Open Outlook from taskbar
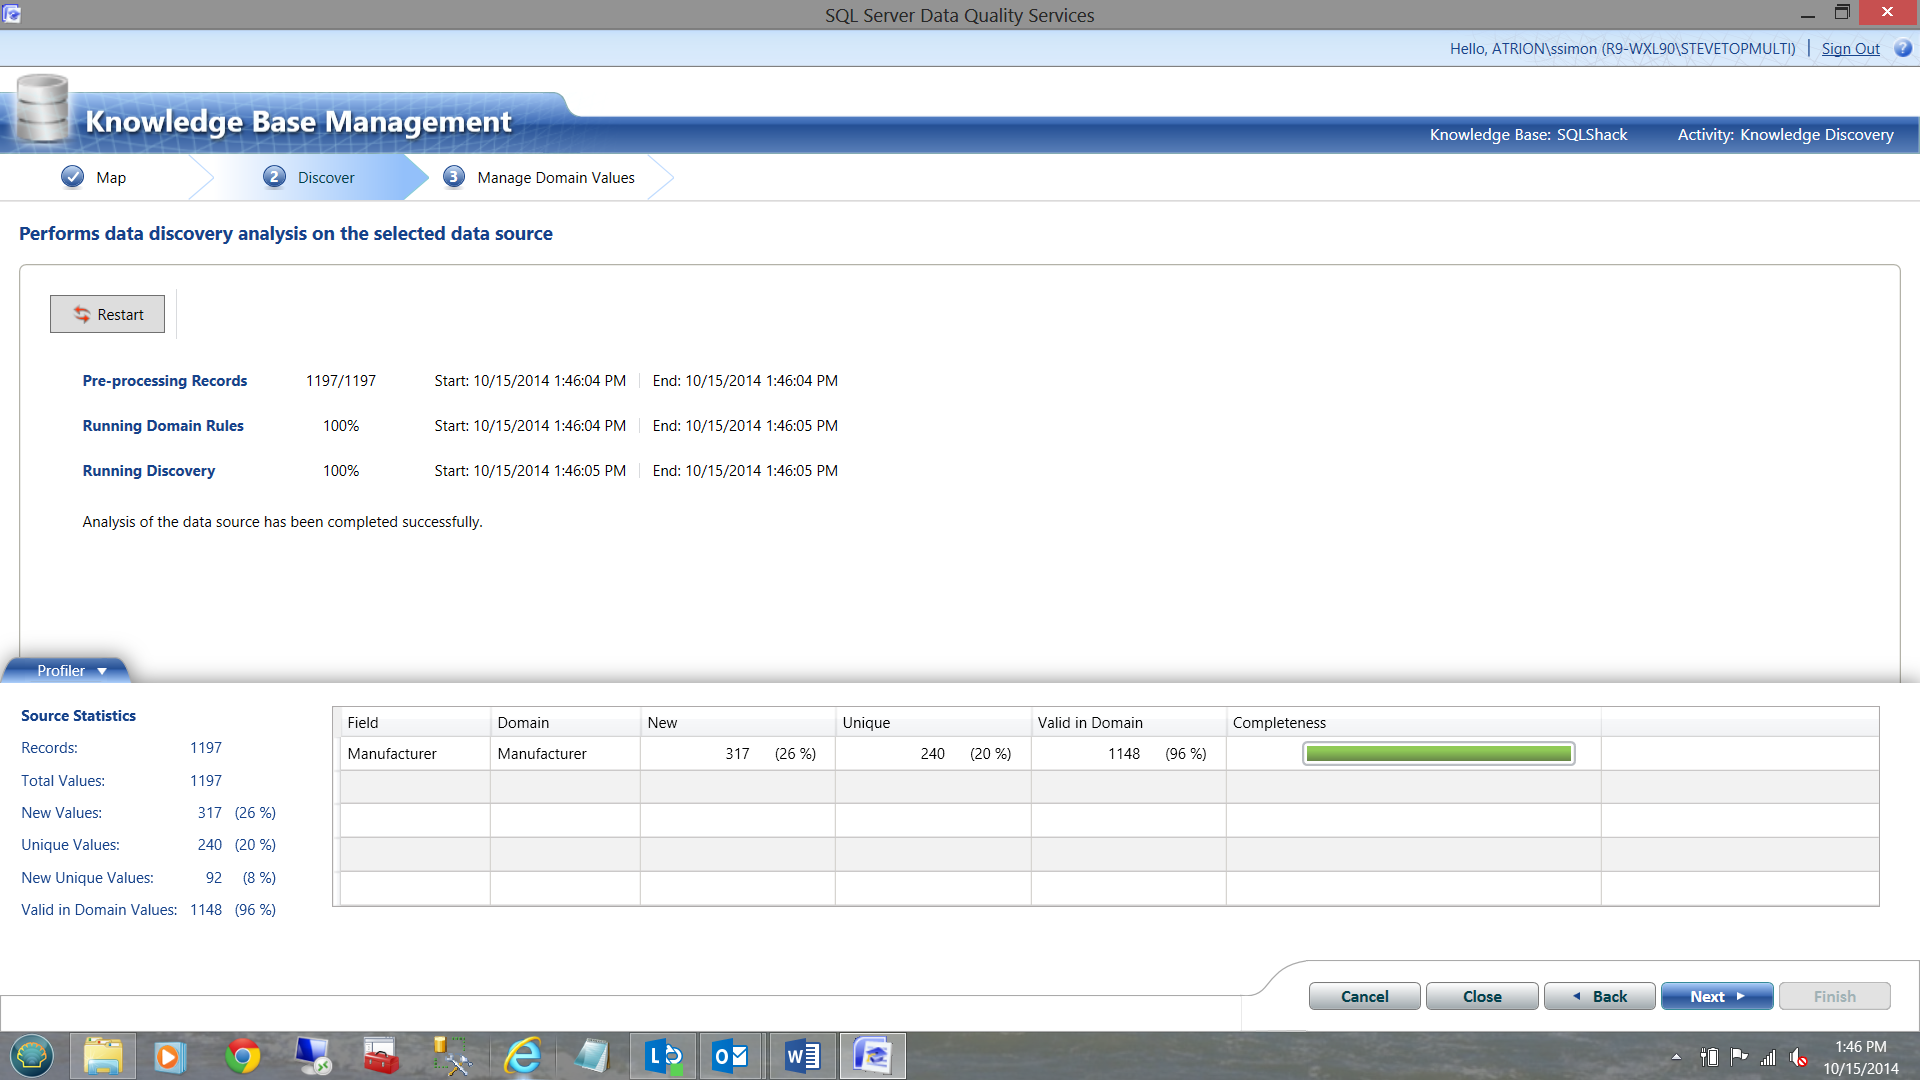 click(730, 1056)
